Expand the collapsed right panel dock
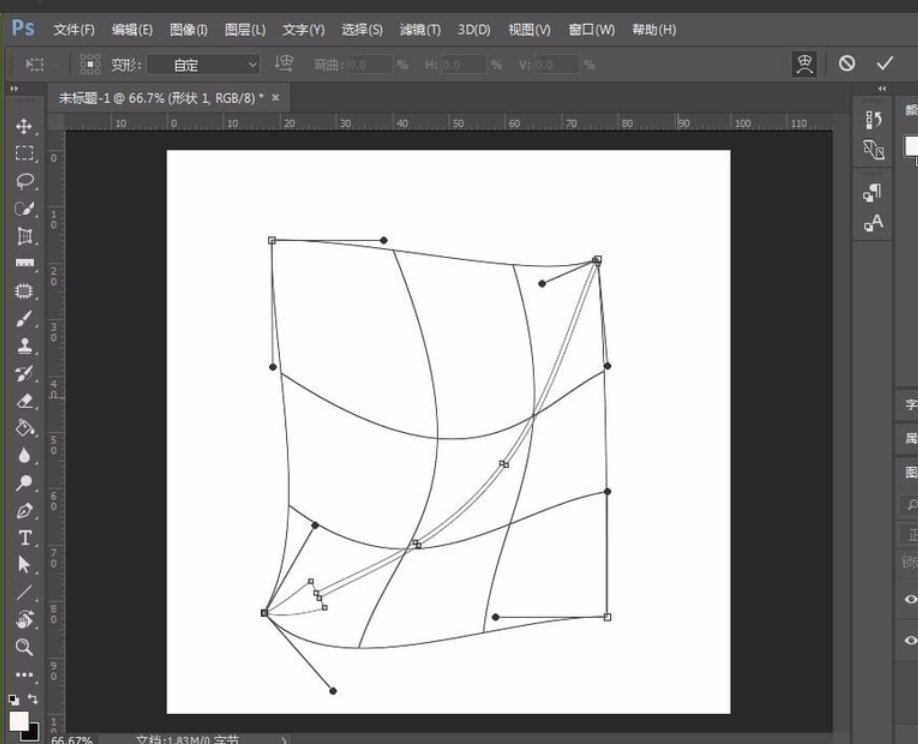The image size is (918, 744). [x=881, y=89]
